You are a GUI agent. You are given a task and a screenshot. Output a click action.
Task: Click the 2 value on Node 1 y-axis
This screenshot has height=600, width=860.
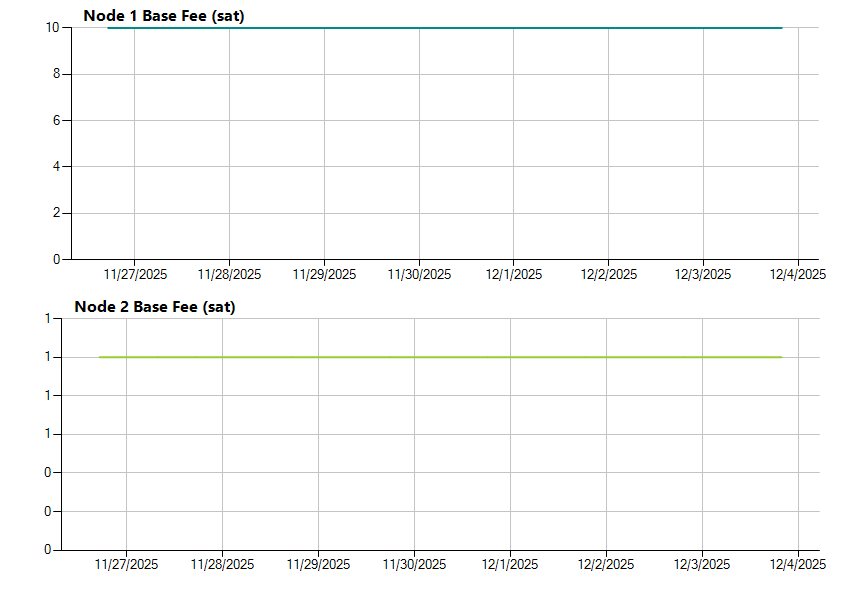point(58,213)
